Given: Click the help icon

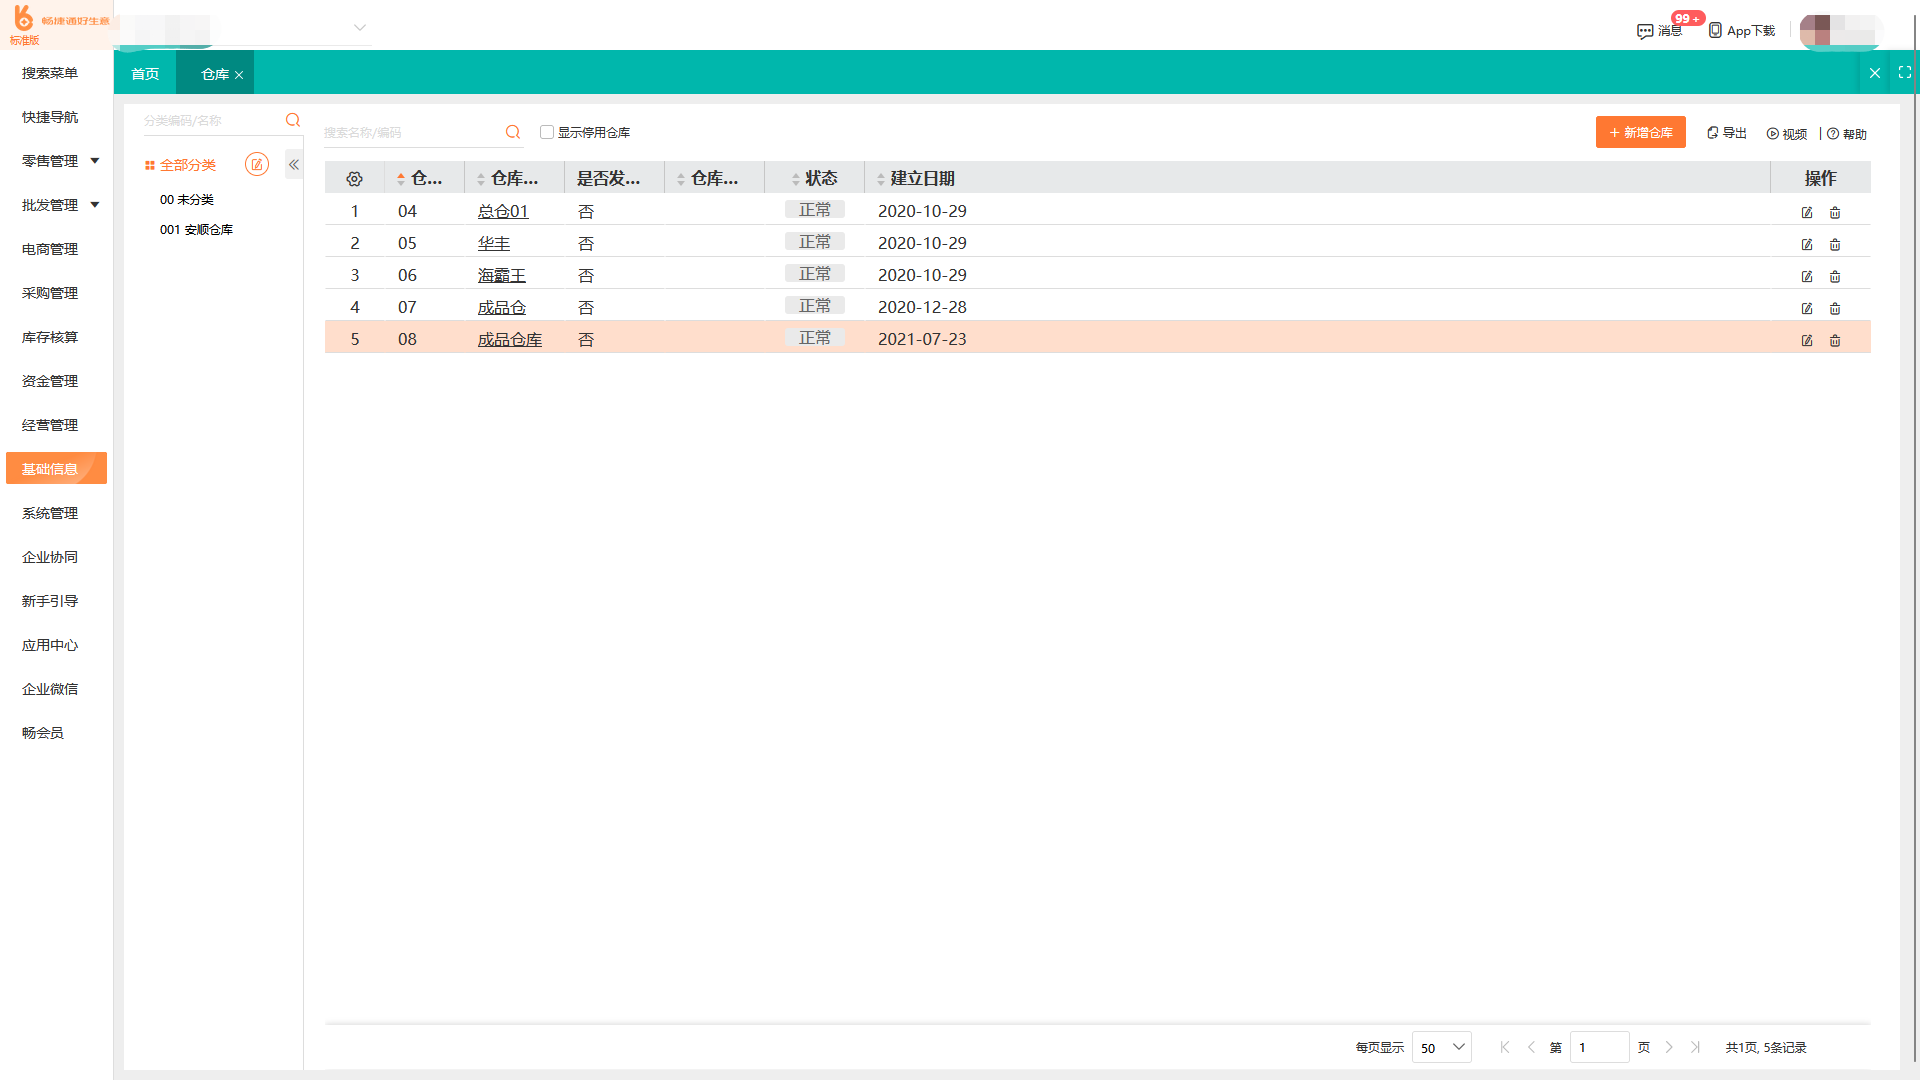Looking at the screenshot, I should [1833, 132].
